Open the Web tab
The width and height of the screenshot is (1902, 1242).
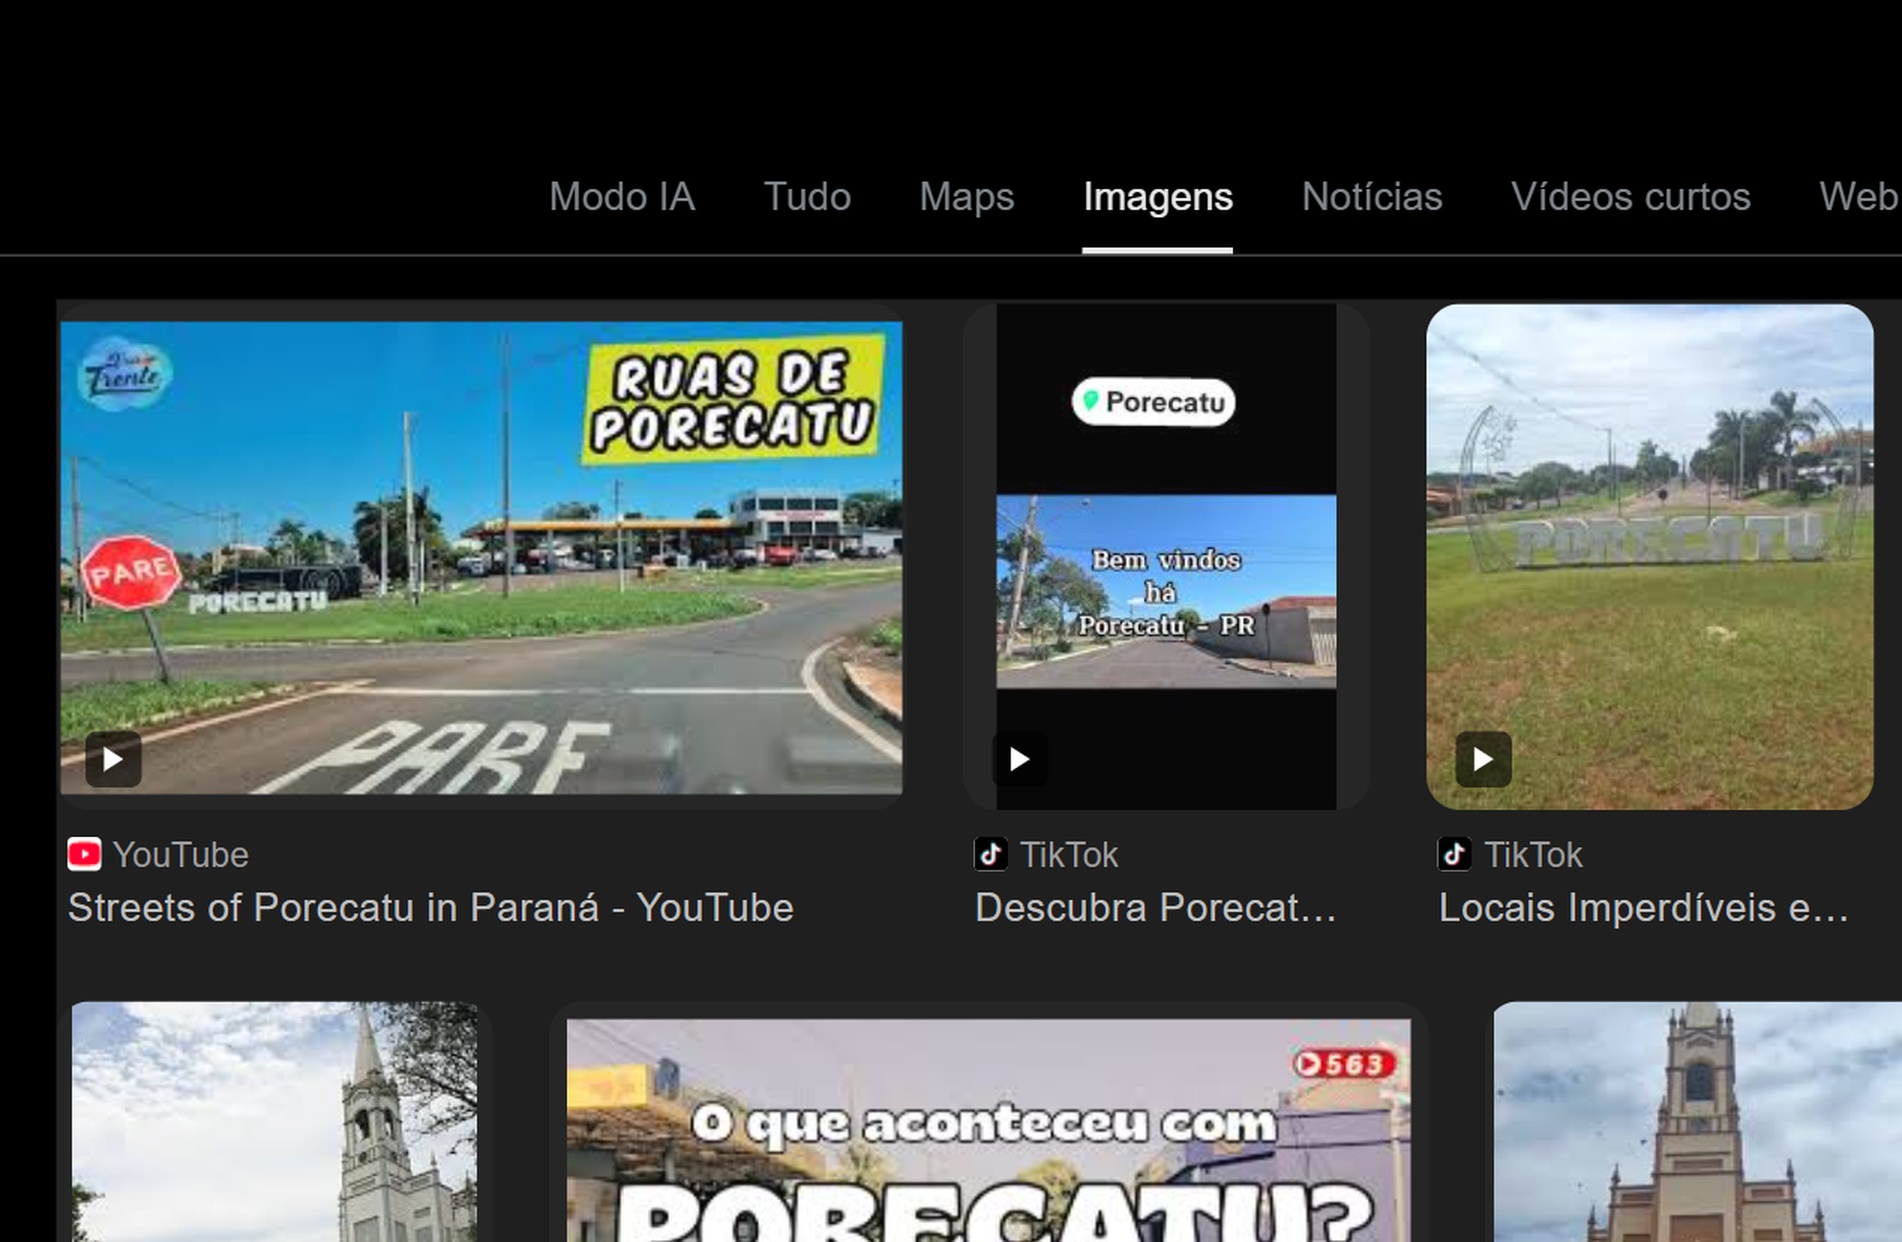1858,197
